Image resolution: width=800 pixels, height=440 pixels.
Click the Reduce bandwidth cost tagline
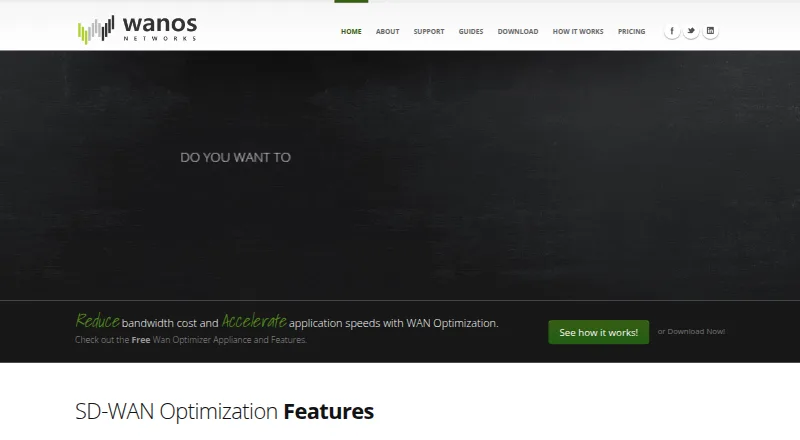287,322
